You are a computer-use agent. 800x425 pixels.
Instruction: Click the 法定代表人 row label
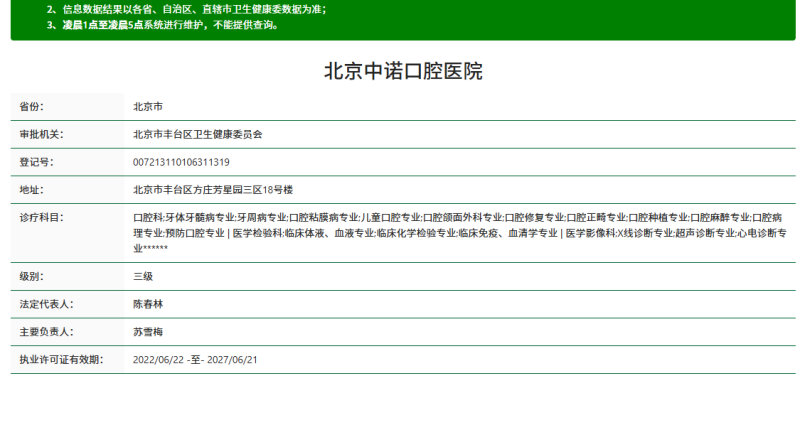[46, 304]
